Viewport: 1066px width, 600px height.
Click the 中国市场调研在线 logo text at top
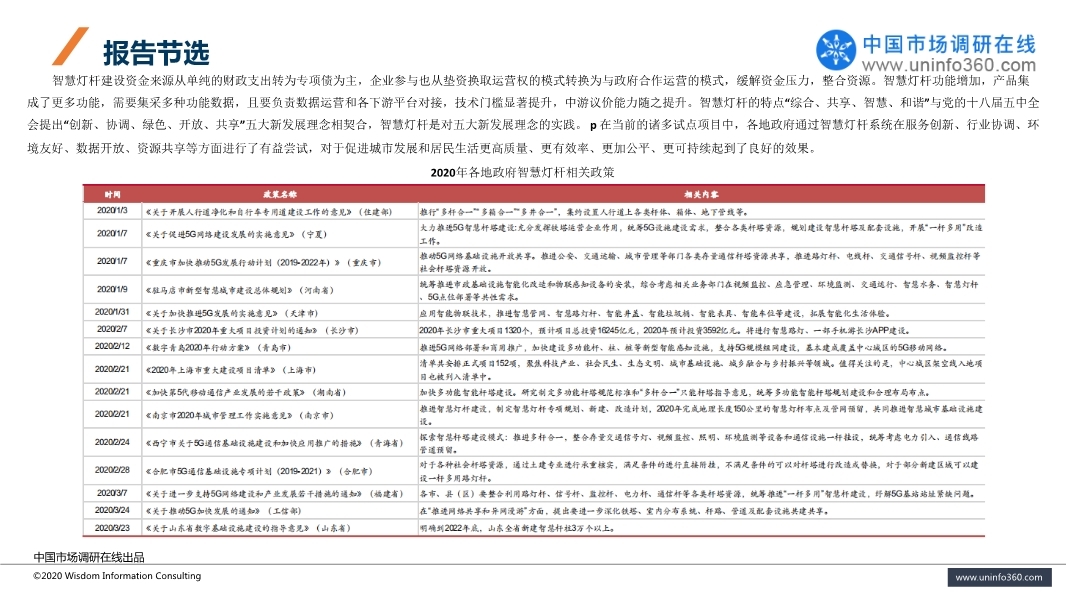point(948,44)
